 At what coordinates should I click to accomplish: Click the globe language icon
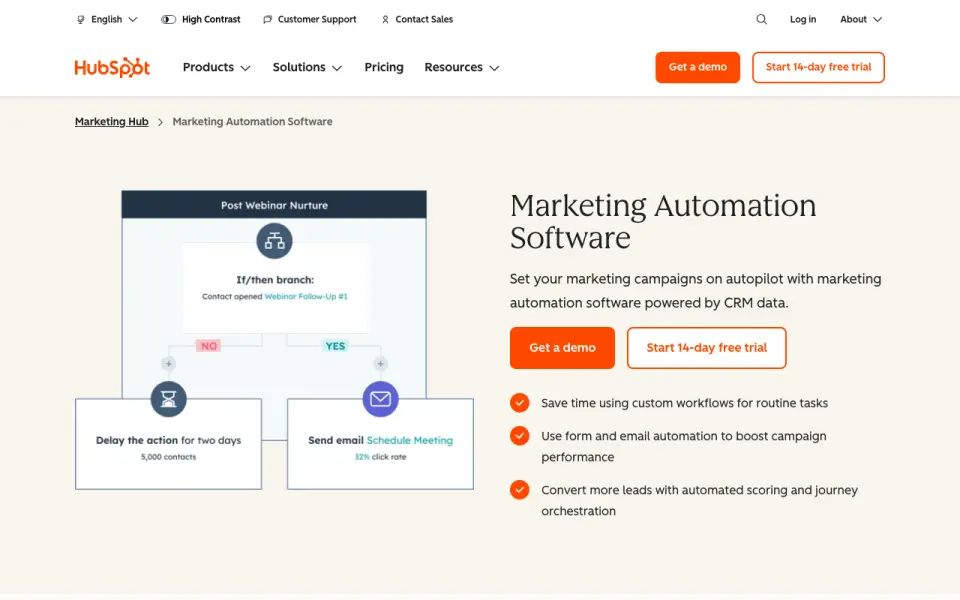[81, 20]
